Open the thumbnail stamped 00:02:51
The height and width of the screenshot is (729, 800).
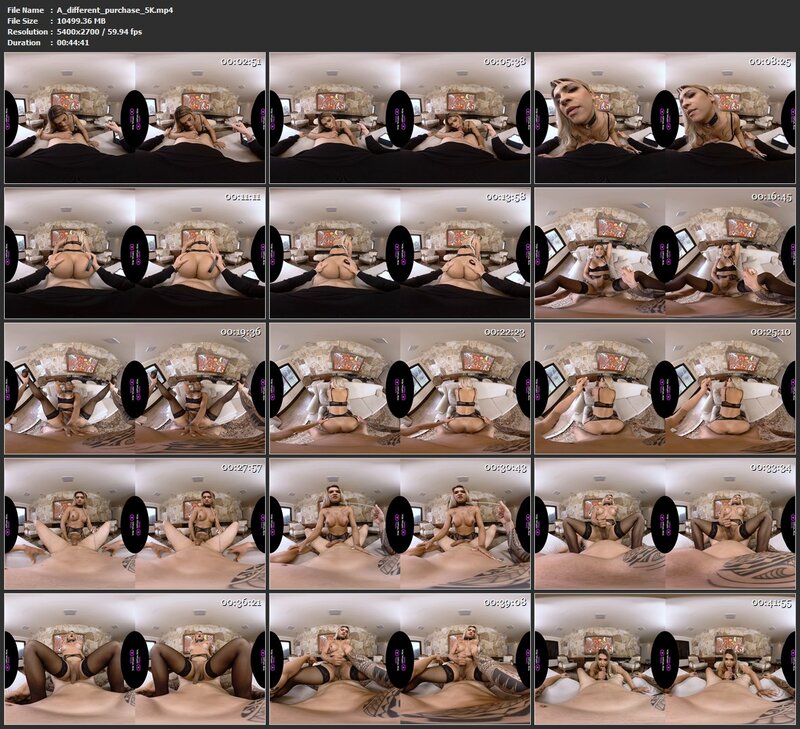coord(134,117)
